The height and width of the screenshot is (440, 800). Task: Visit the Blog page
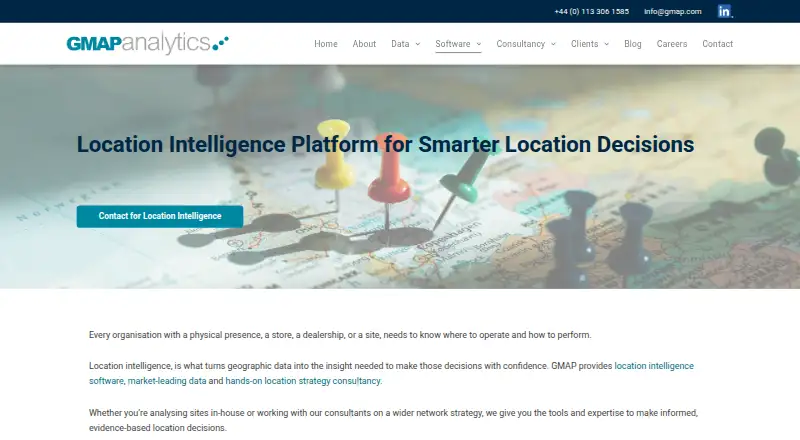pyautogui.click(x=633, y=44)
